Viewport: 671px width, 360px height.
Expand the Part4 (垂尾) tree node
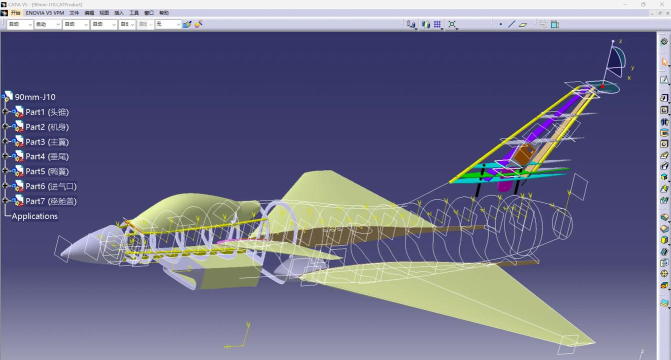pyautogui.click(x=6, y=156)
